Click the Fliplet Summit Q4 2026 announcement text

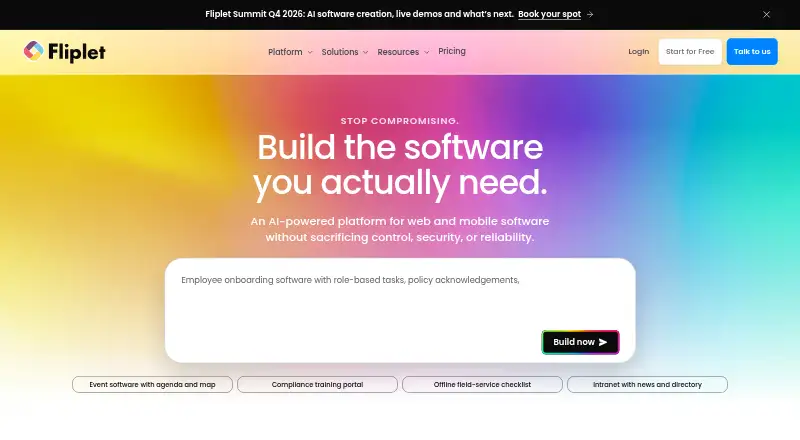(x=359, y=14)
